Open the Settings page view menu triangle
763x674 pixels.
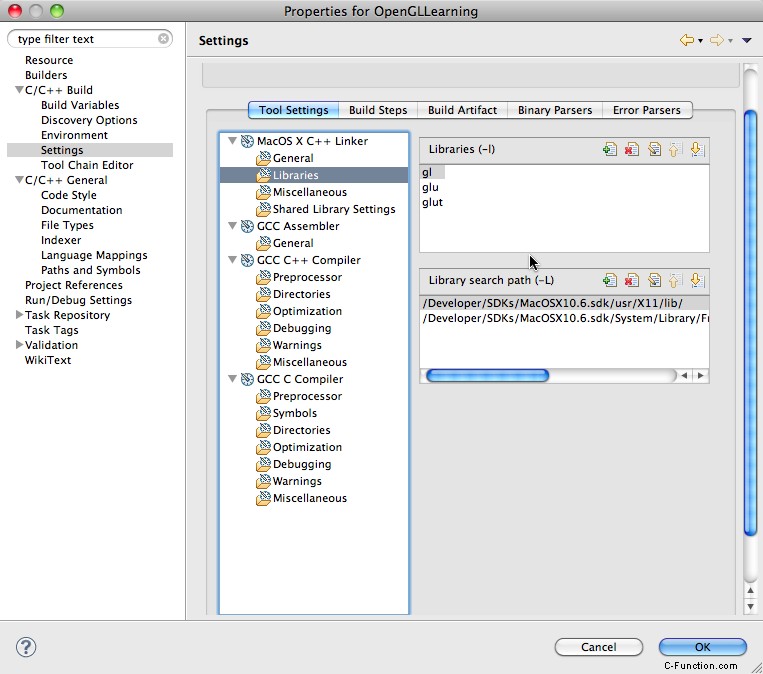coord(747,41)
